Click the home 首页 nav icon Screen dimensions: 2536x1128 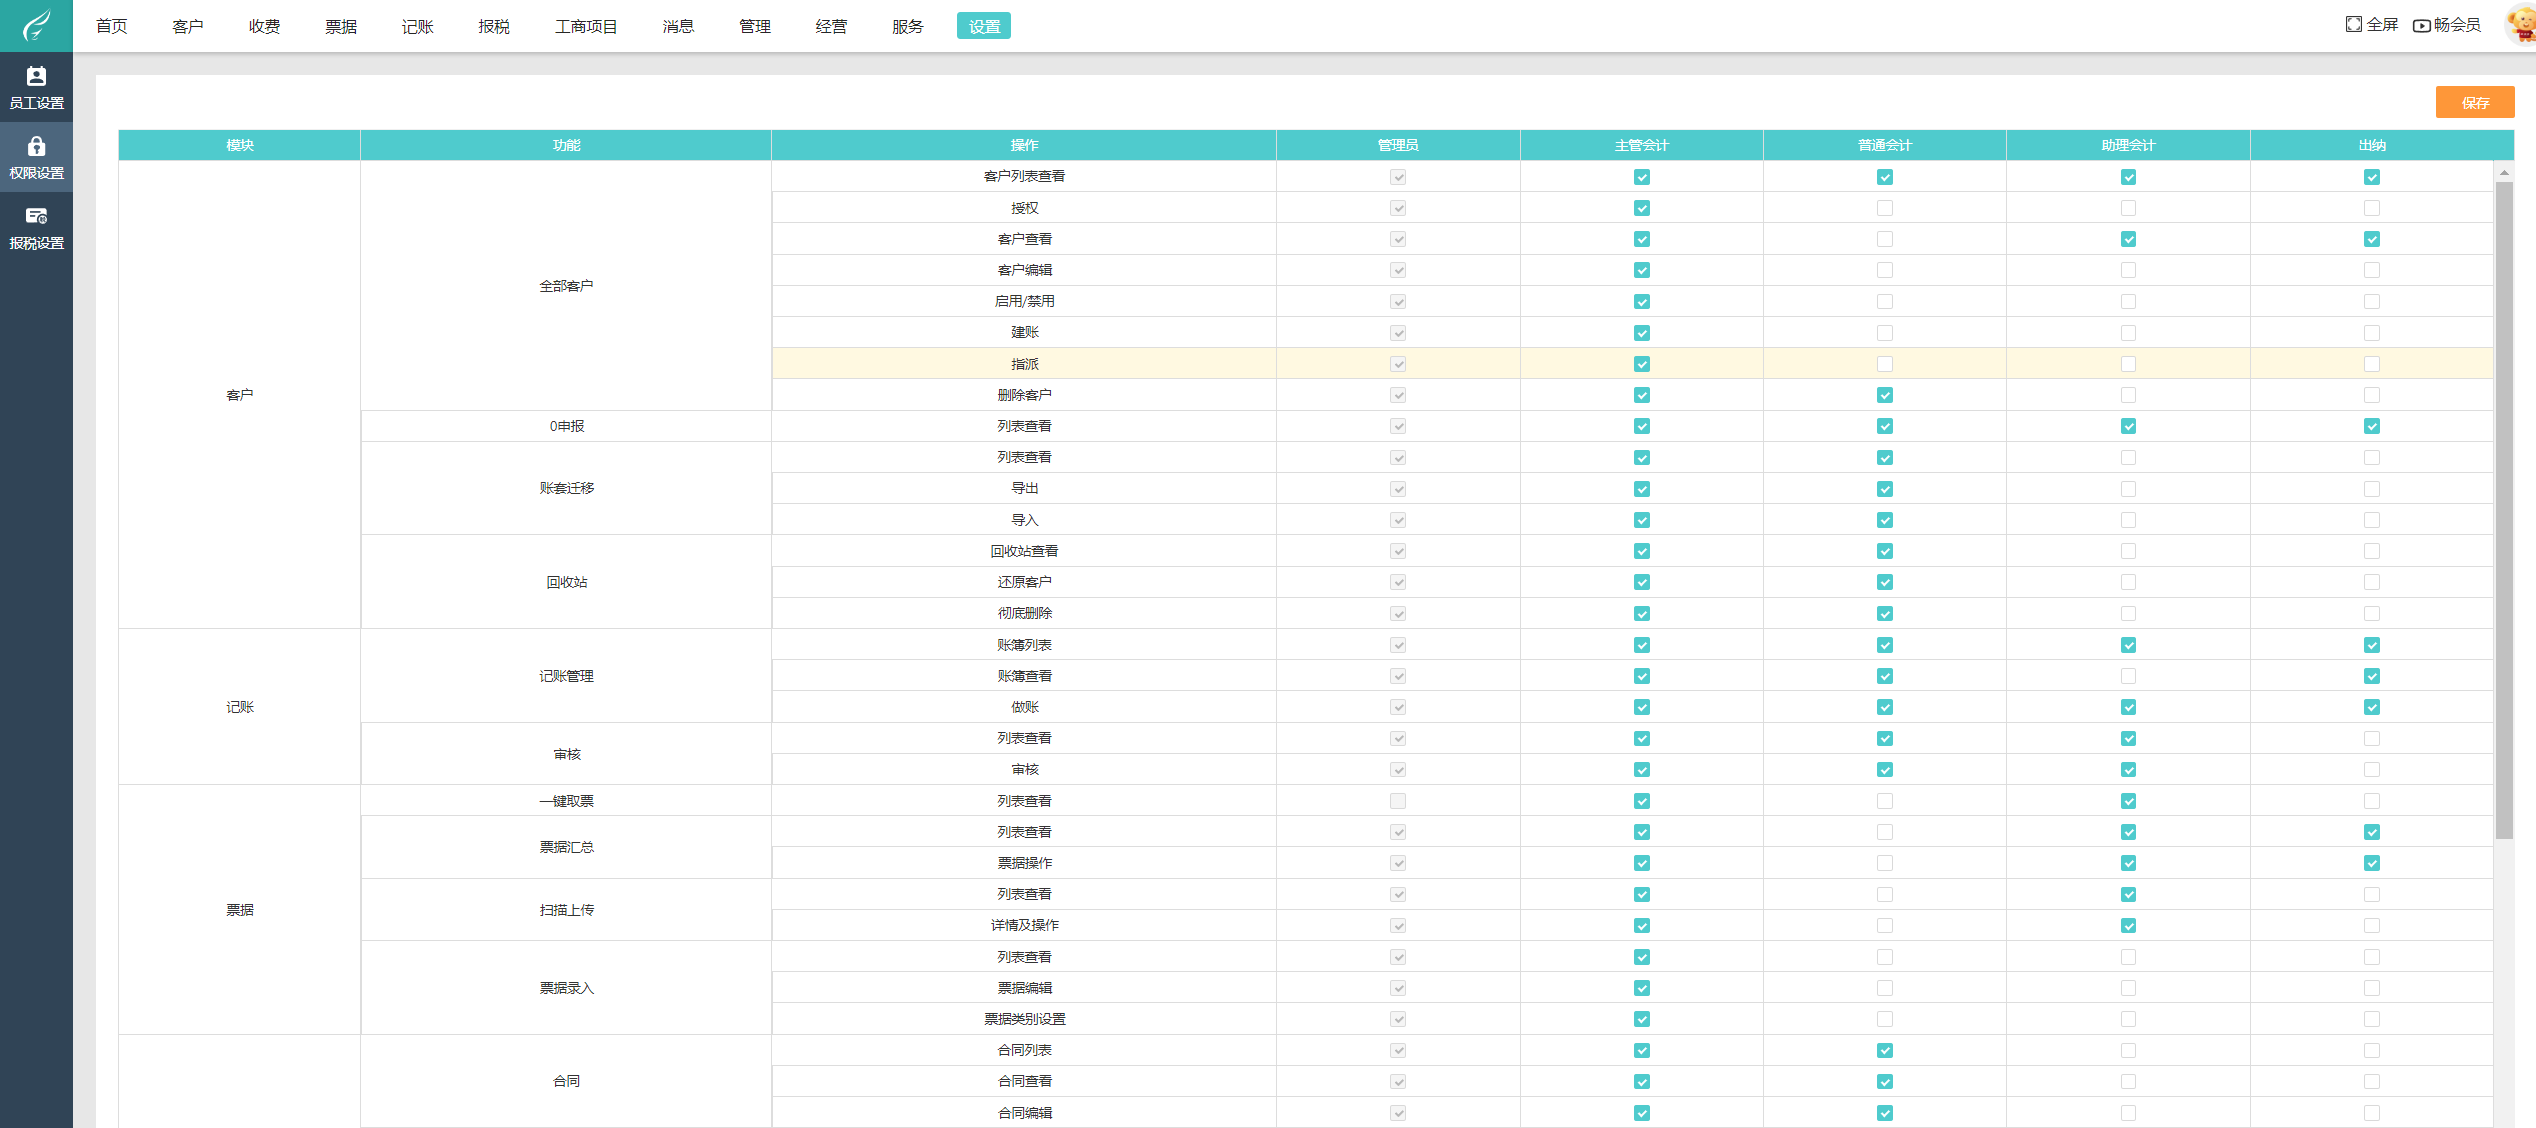tap(115, 24)
